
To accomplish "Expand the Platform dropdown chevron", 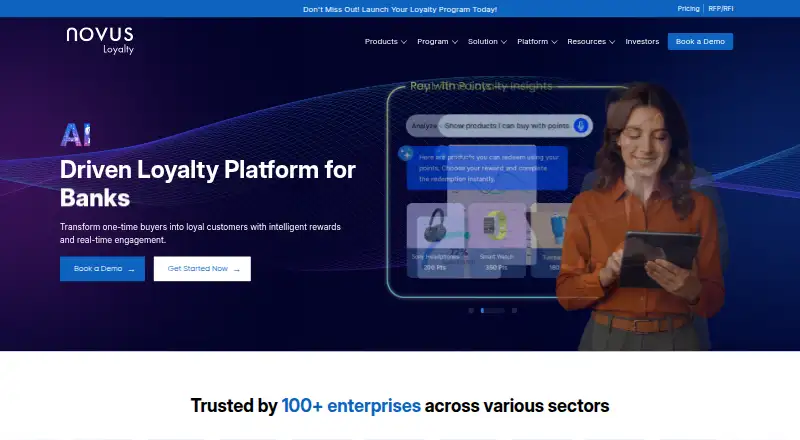I will click(554, 42).
